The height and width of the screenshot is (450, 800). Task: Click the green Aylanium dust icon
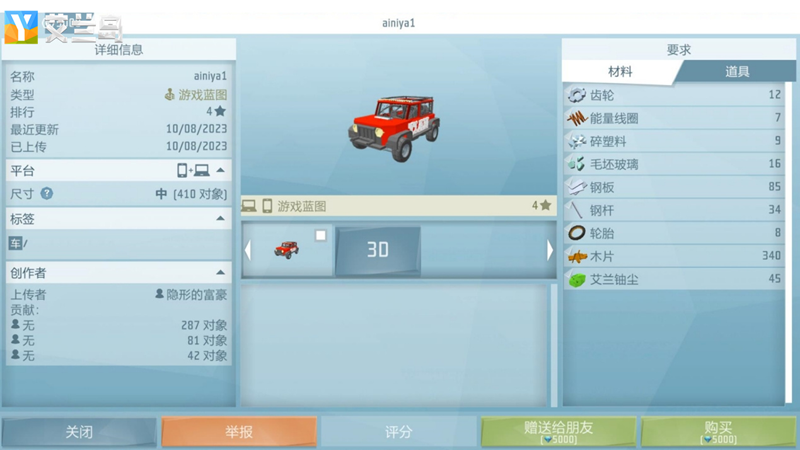coord(577,280)
